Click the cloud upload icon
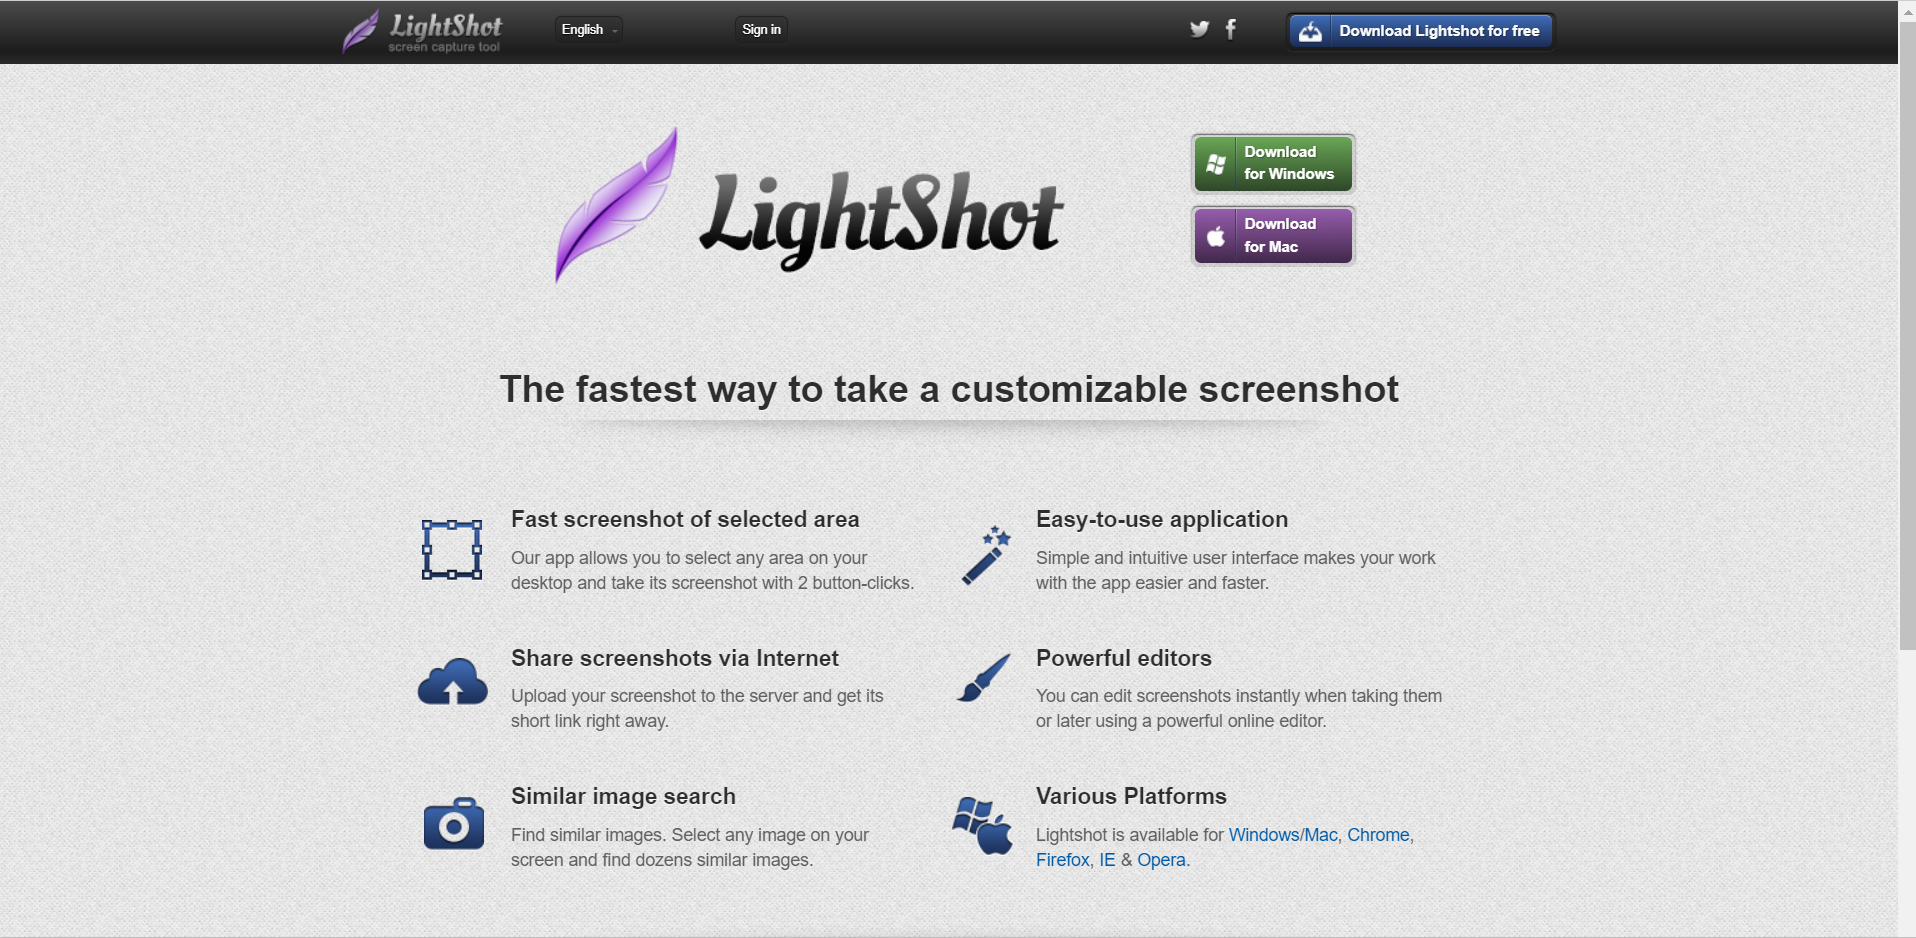Screen dimensions: 1916x938 (x=453, y=682)
